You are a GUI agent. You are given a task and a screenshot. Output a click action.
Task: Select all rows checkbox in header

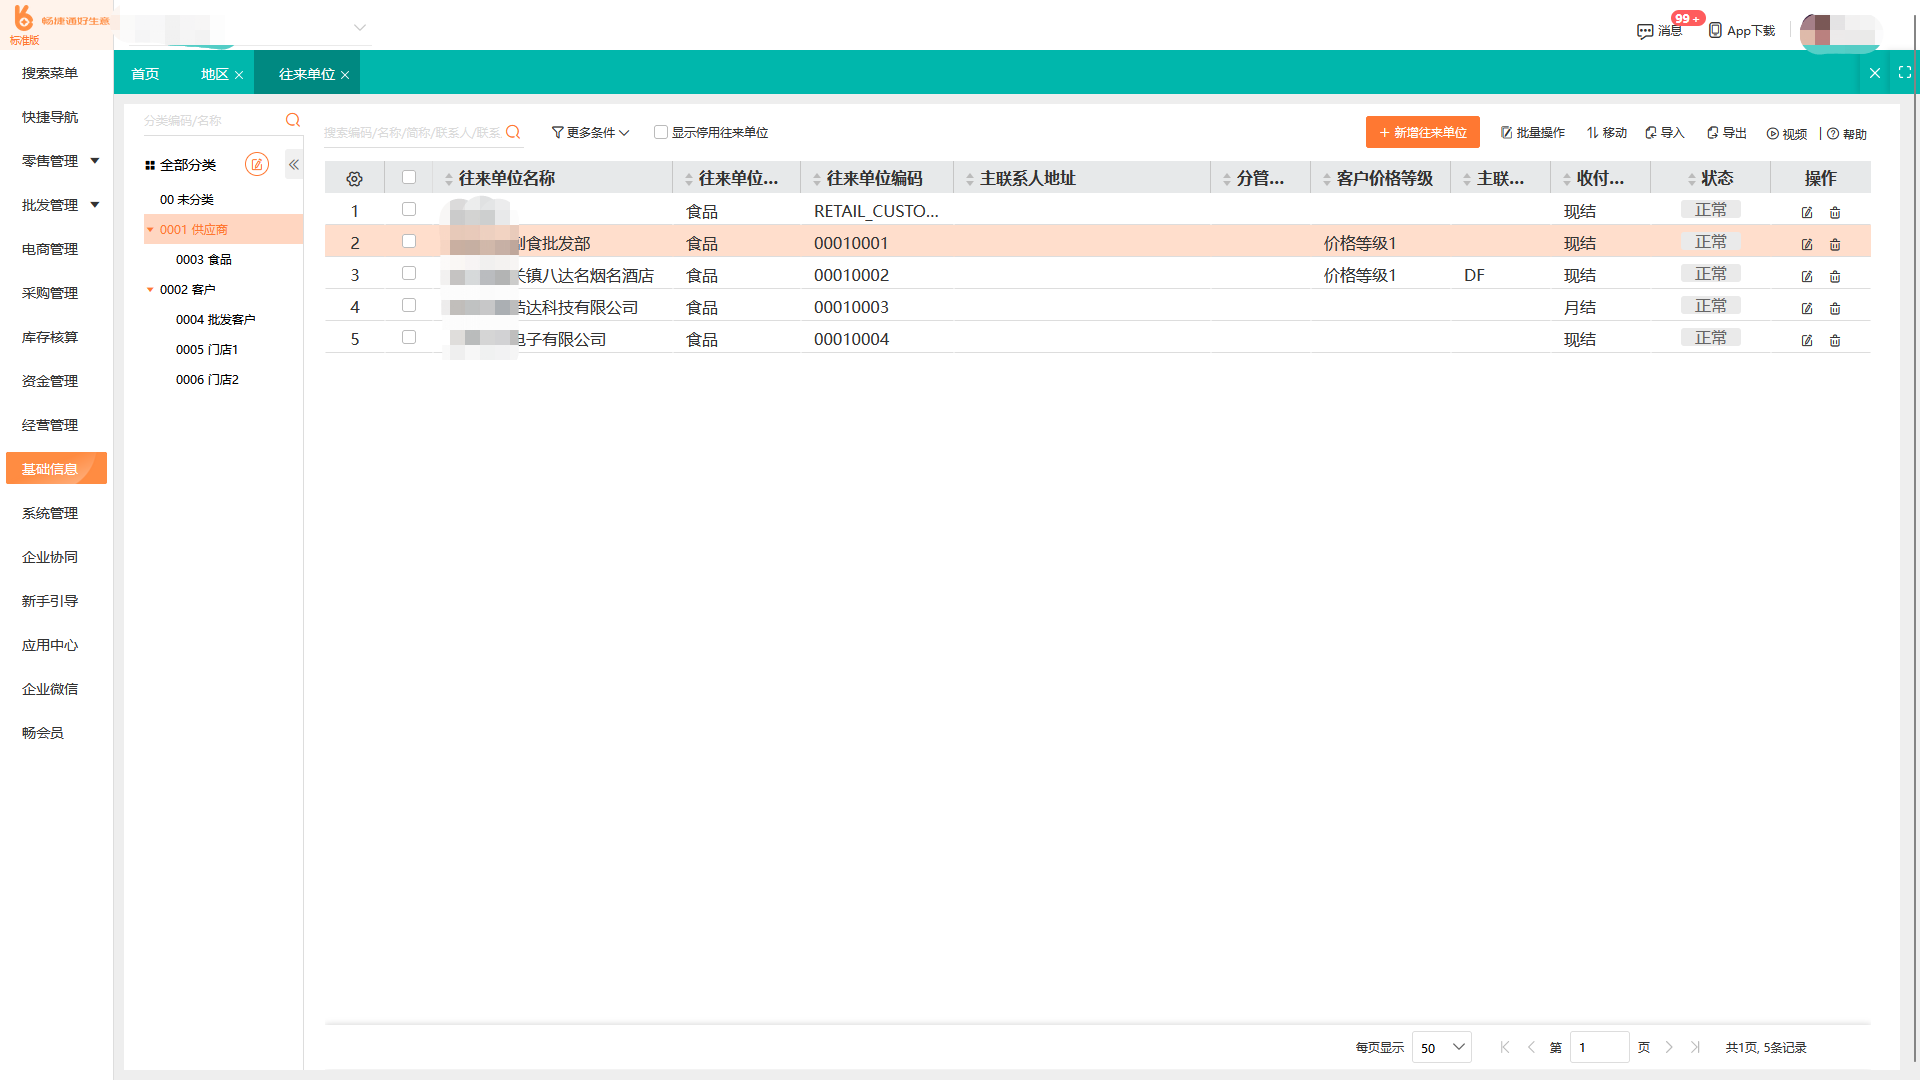(407, 178)
